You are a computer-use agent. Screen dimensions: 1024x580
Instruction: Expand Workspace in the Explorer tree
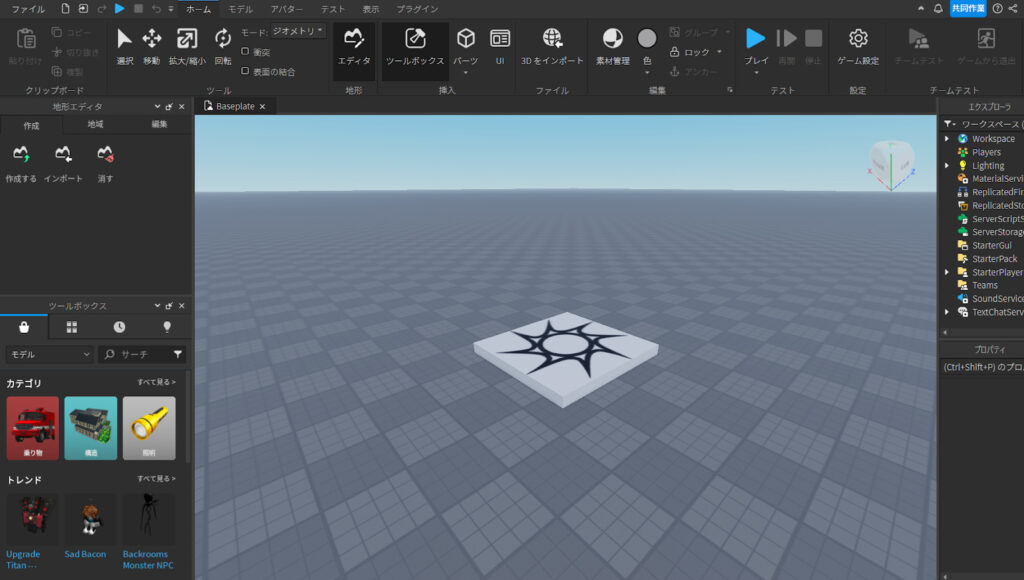[x=948, y=138]
